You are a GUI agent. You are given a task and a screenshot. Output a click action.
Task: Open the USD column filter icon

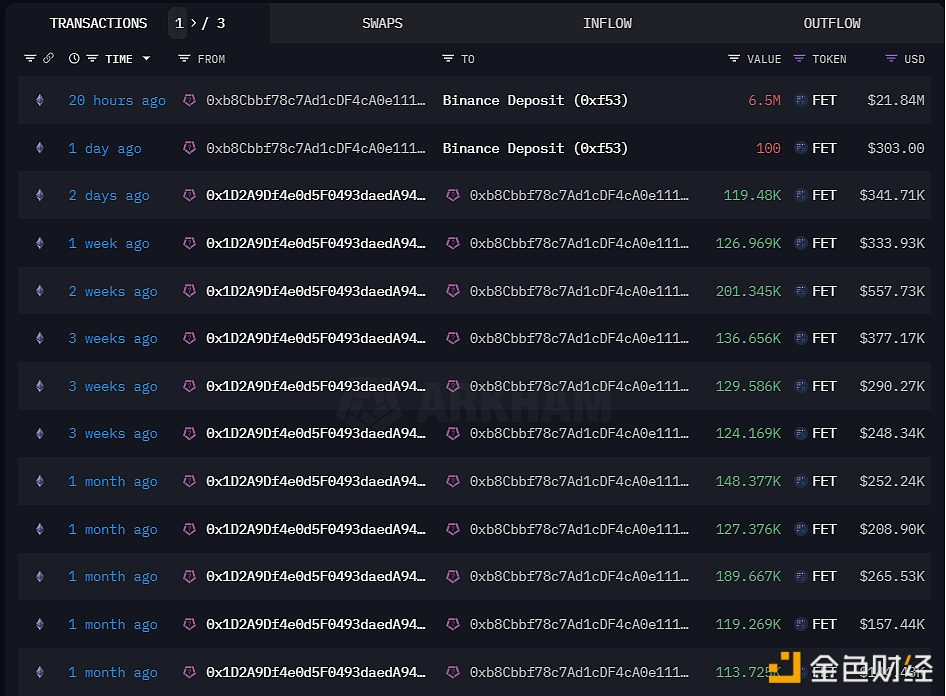pyautogui.click(x=891, y=59)
